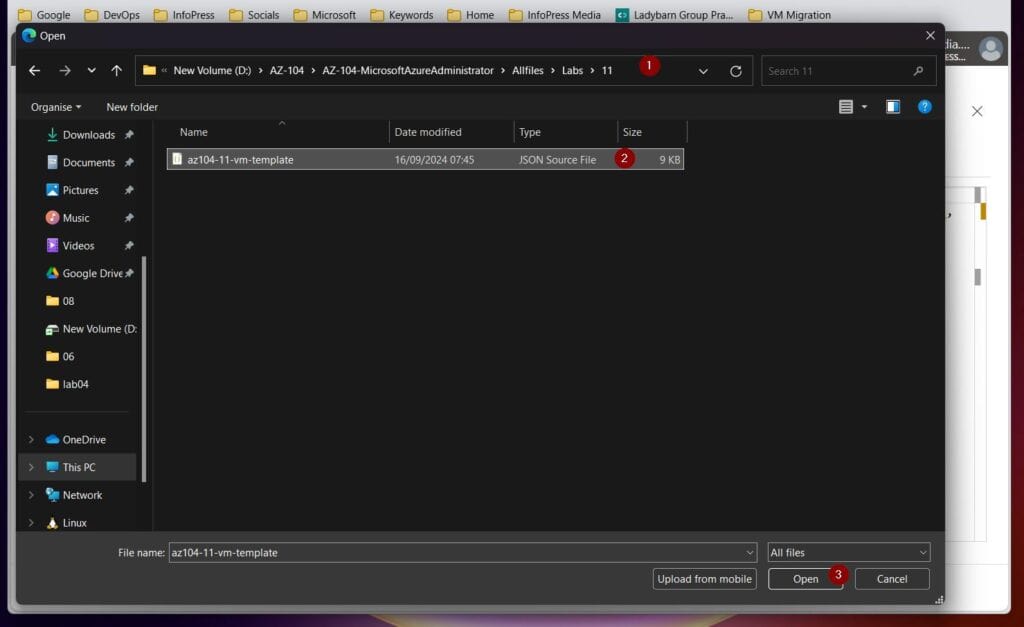Go up one folder level
This screenshot has height=627, width=1024.
coord(116,71)
